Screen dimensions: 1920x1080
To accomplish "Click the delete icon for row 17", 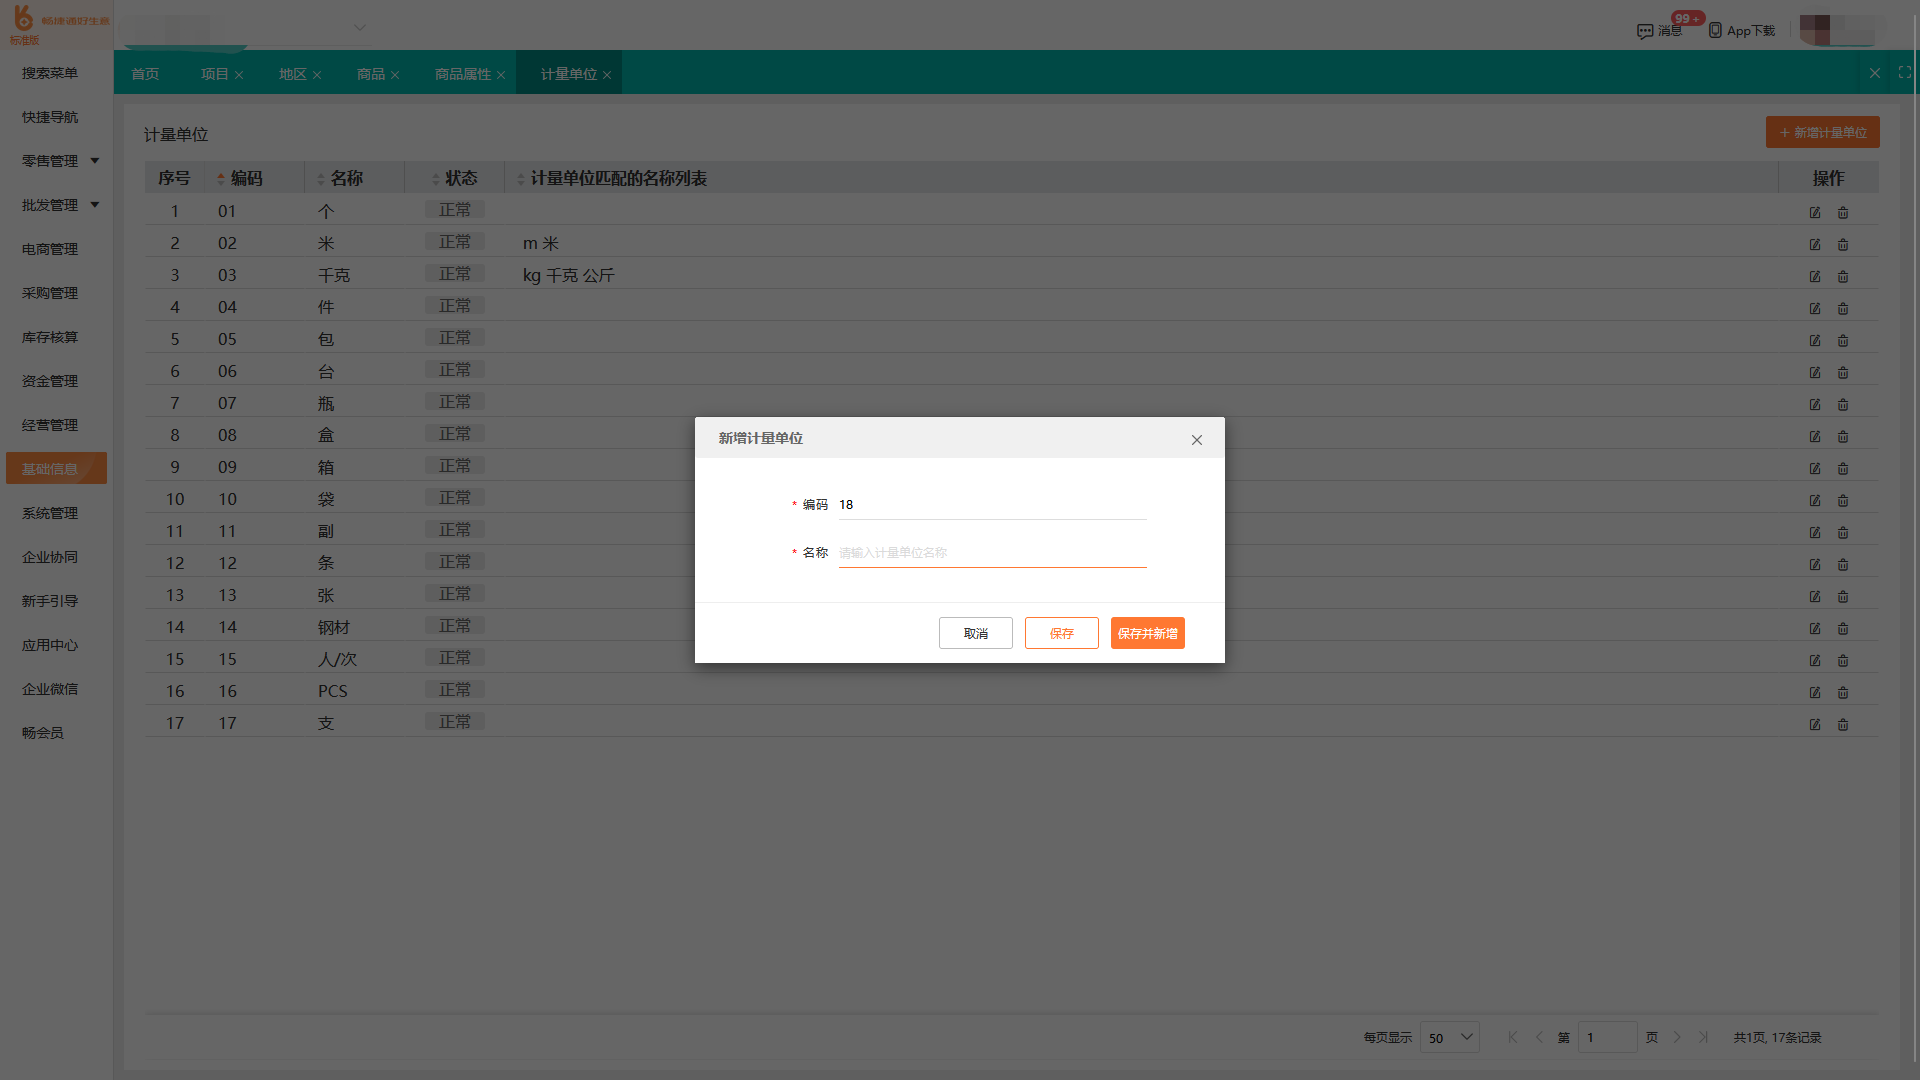I will pos(1844,724).
